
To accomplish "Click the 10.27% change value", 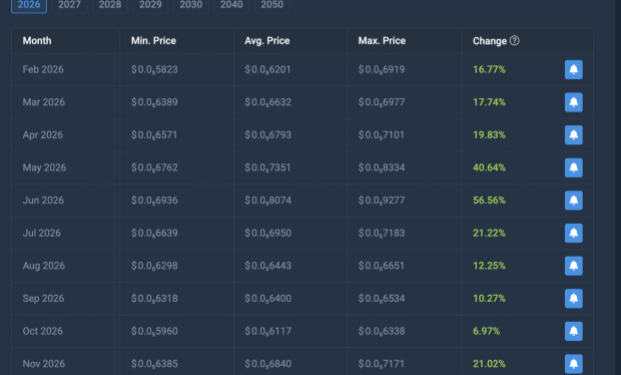I will click(489, 299).
